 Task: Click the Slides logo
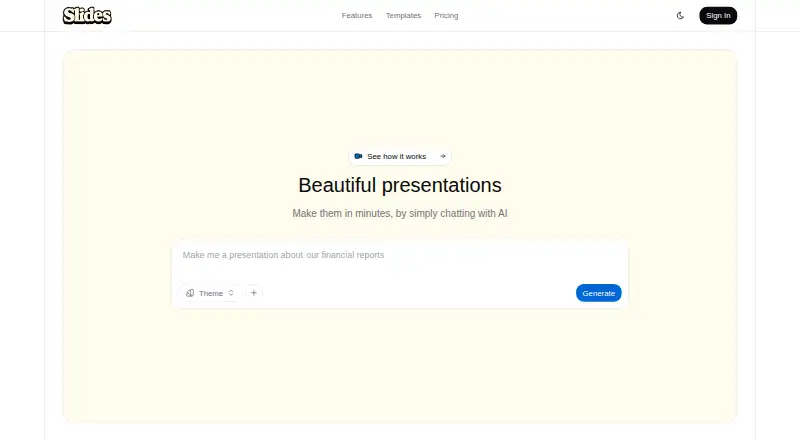[87, 15]
